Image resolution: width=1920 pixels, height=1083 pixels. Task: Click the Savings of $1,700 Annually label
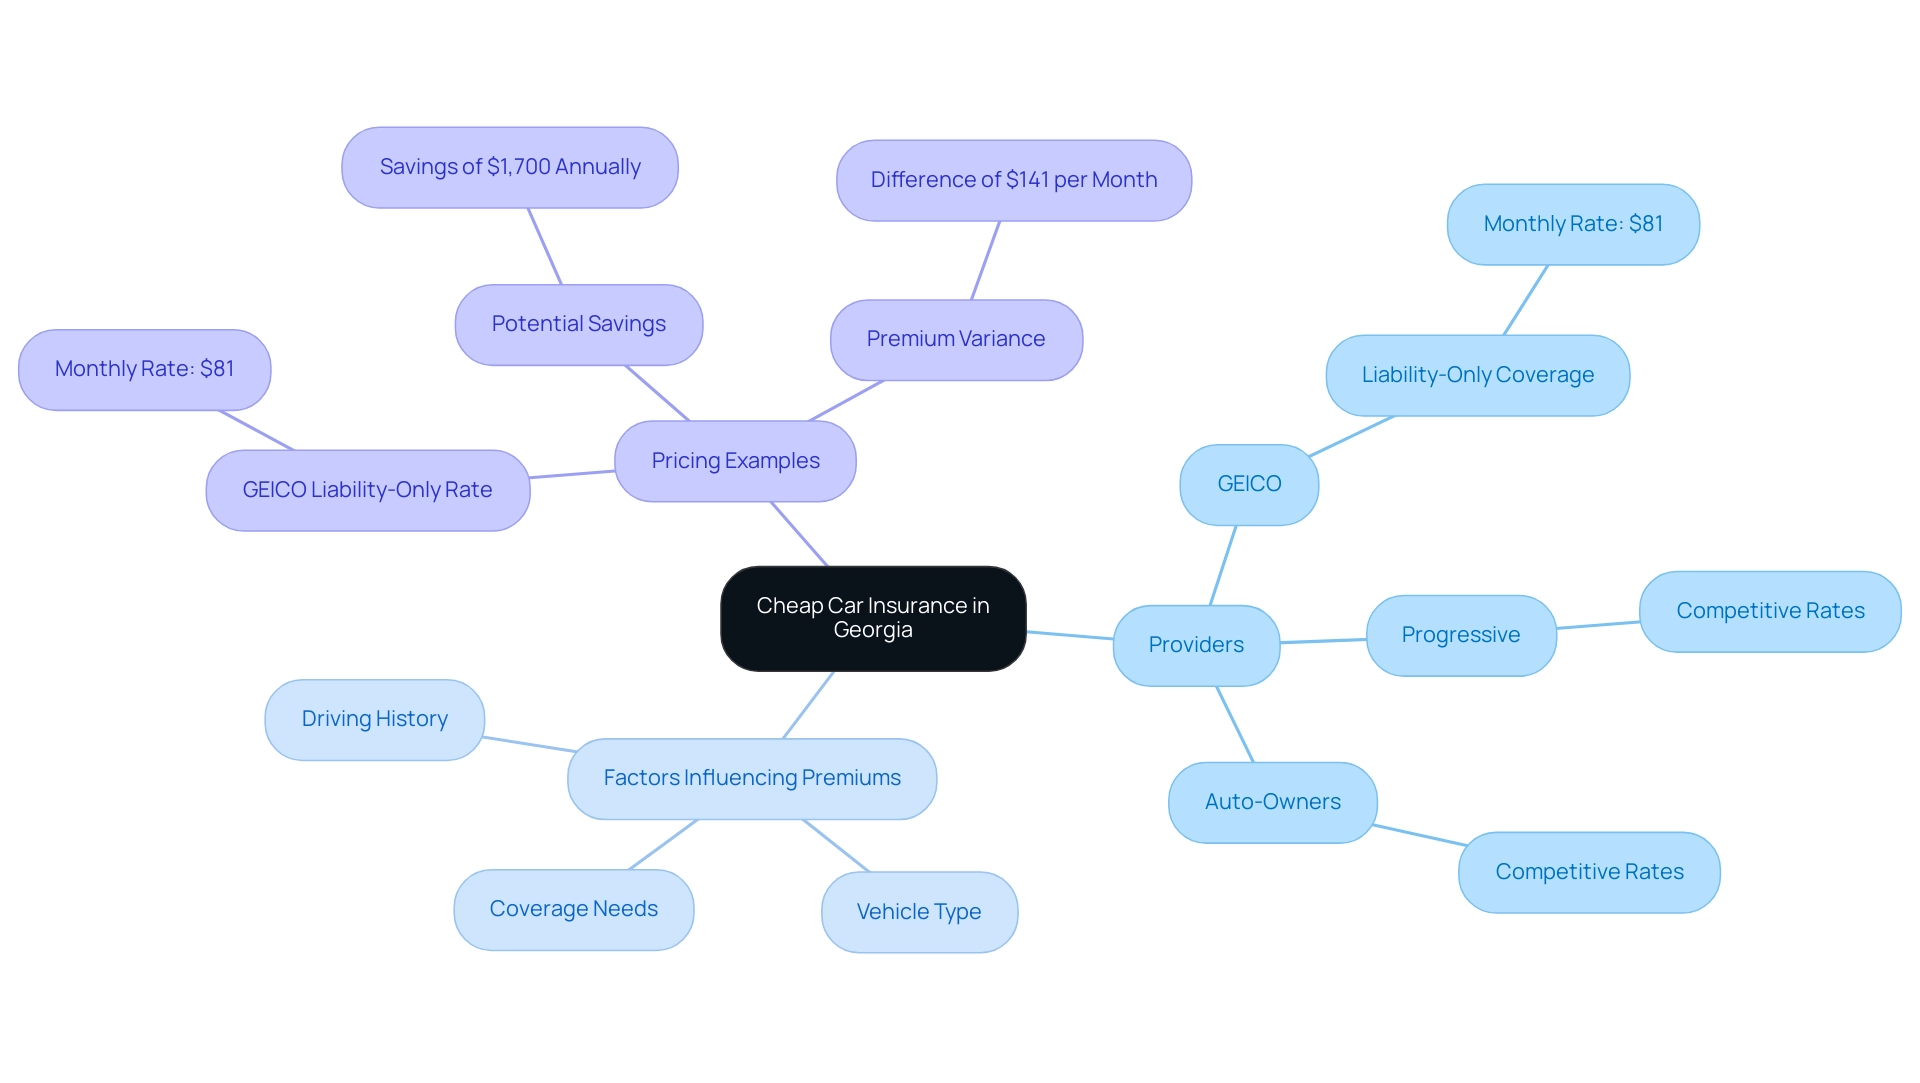coord(516,164)
